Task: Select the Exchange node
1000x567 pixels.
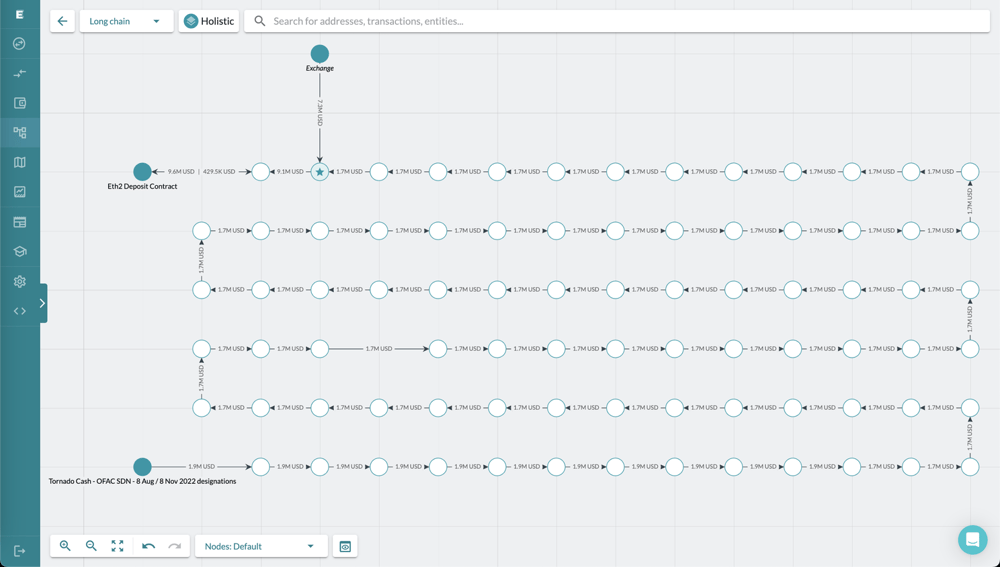Action: 320,54
